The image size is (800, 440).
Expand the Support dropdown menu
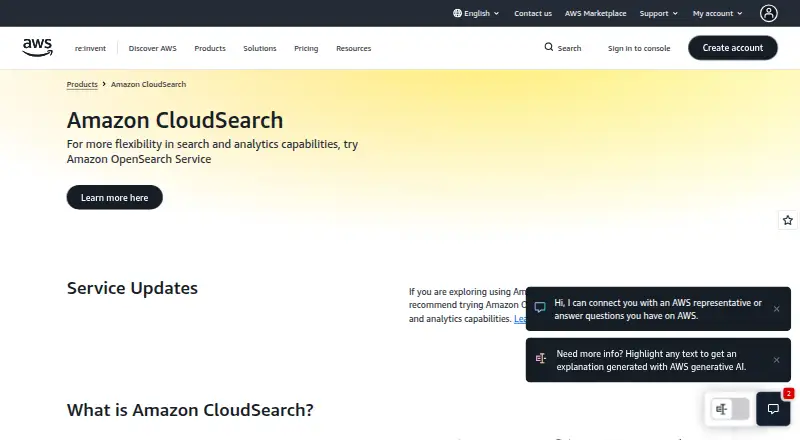(659, 13)
